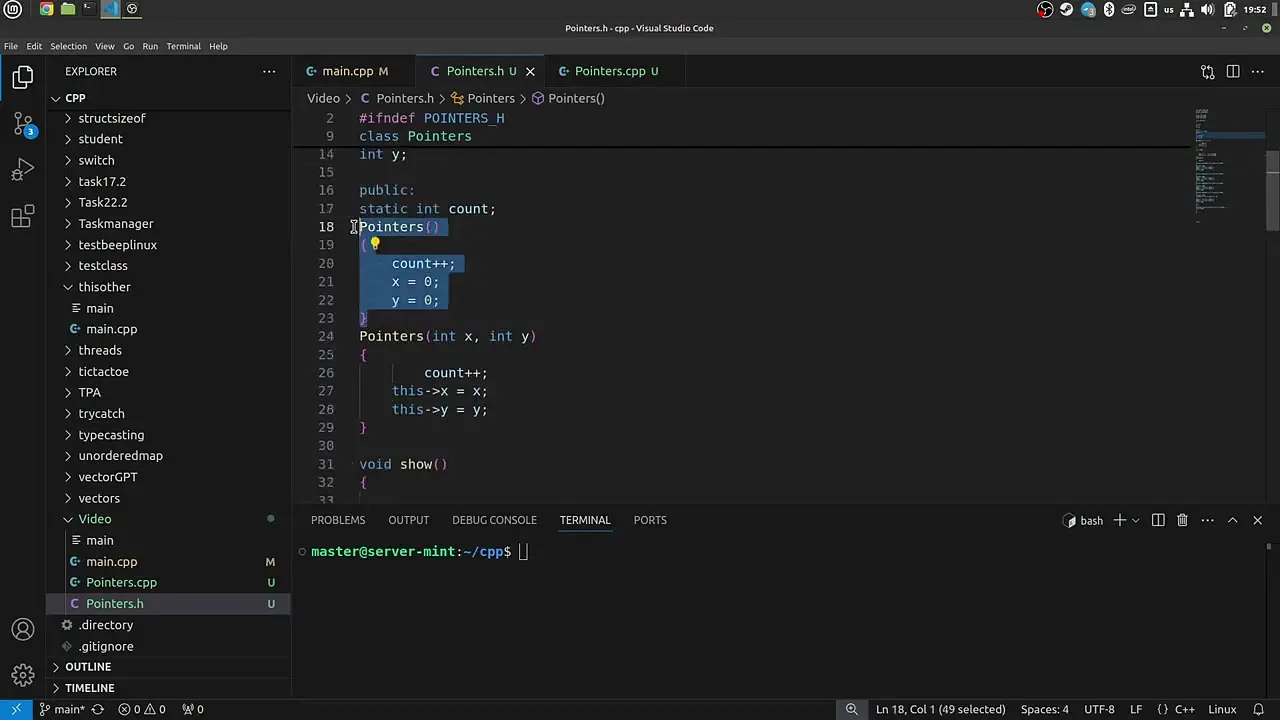Viewport: 1280px width, 720px height.
Task: Expand the OUTLINE section
Action: click(88, 667)
